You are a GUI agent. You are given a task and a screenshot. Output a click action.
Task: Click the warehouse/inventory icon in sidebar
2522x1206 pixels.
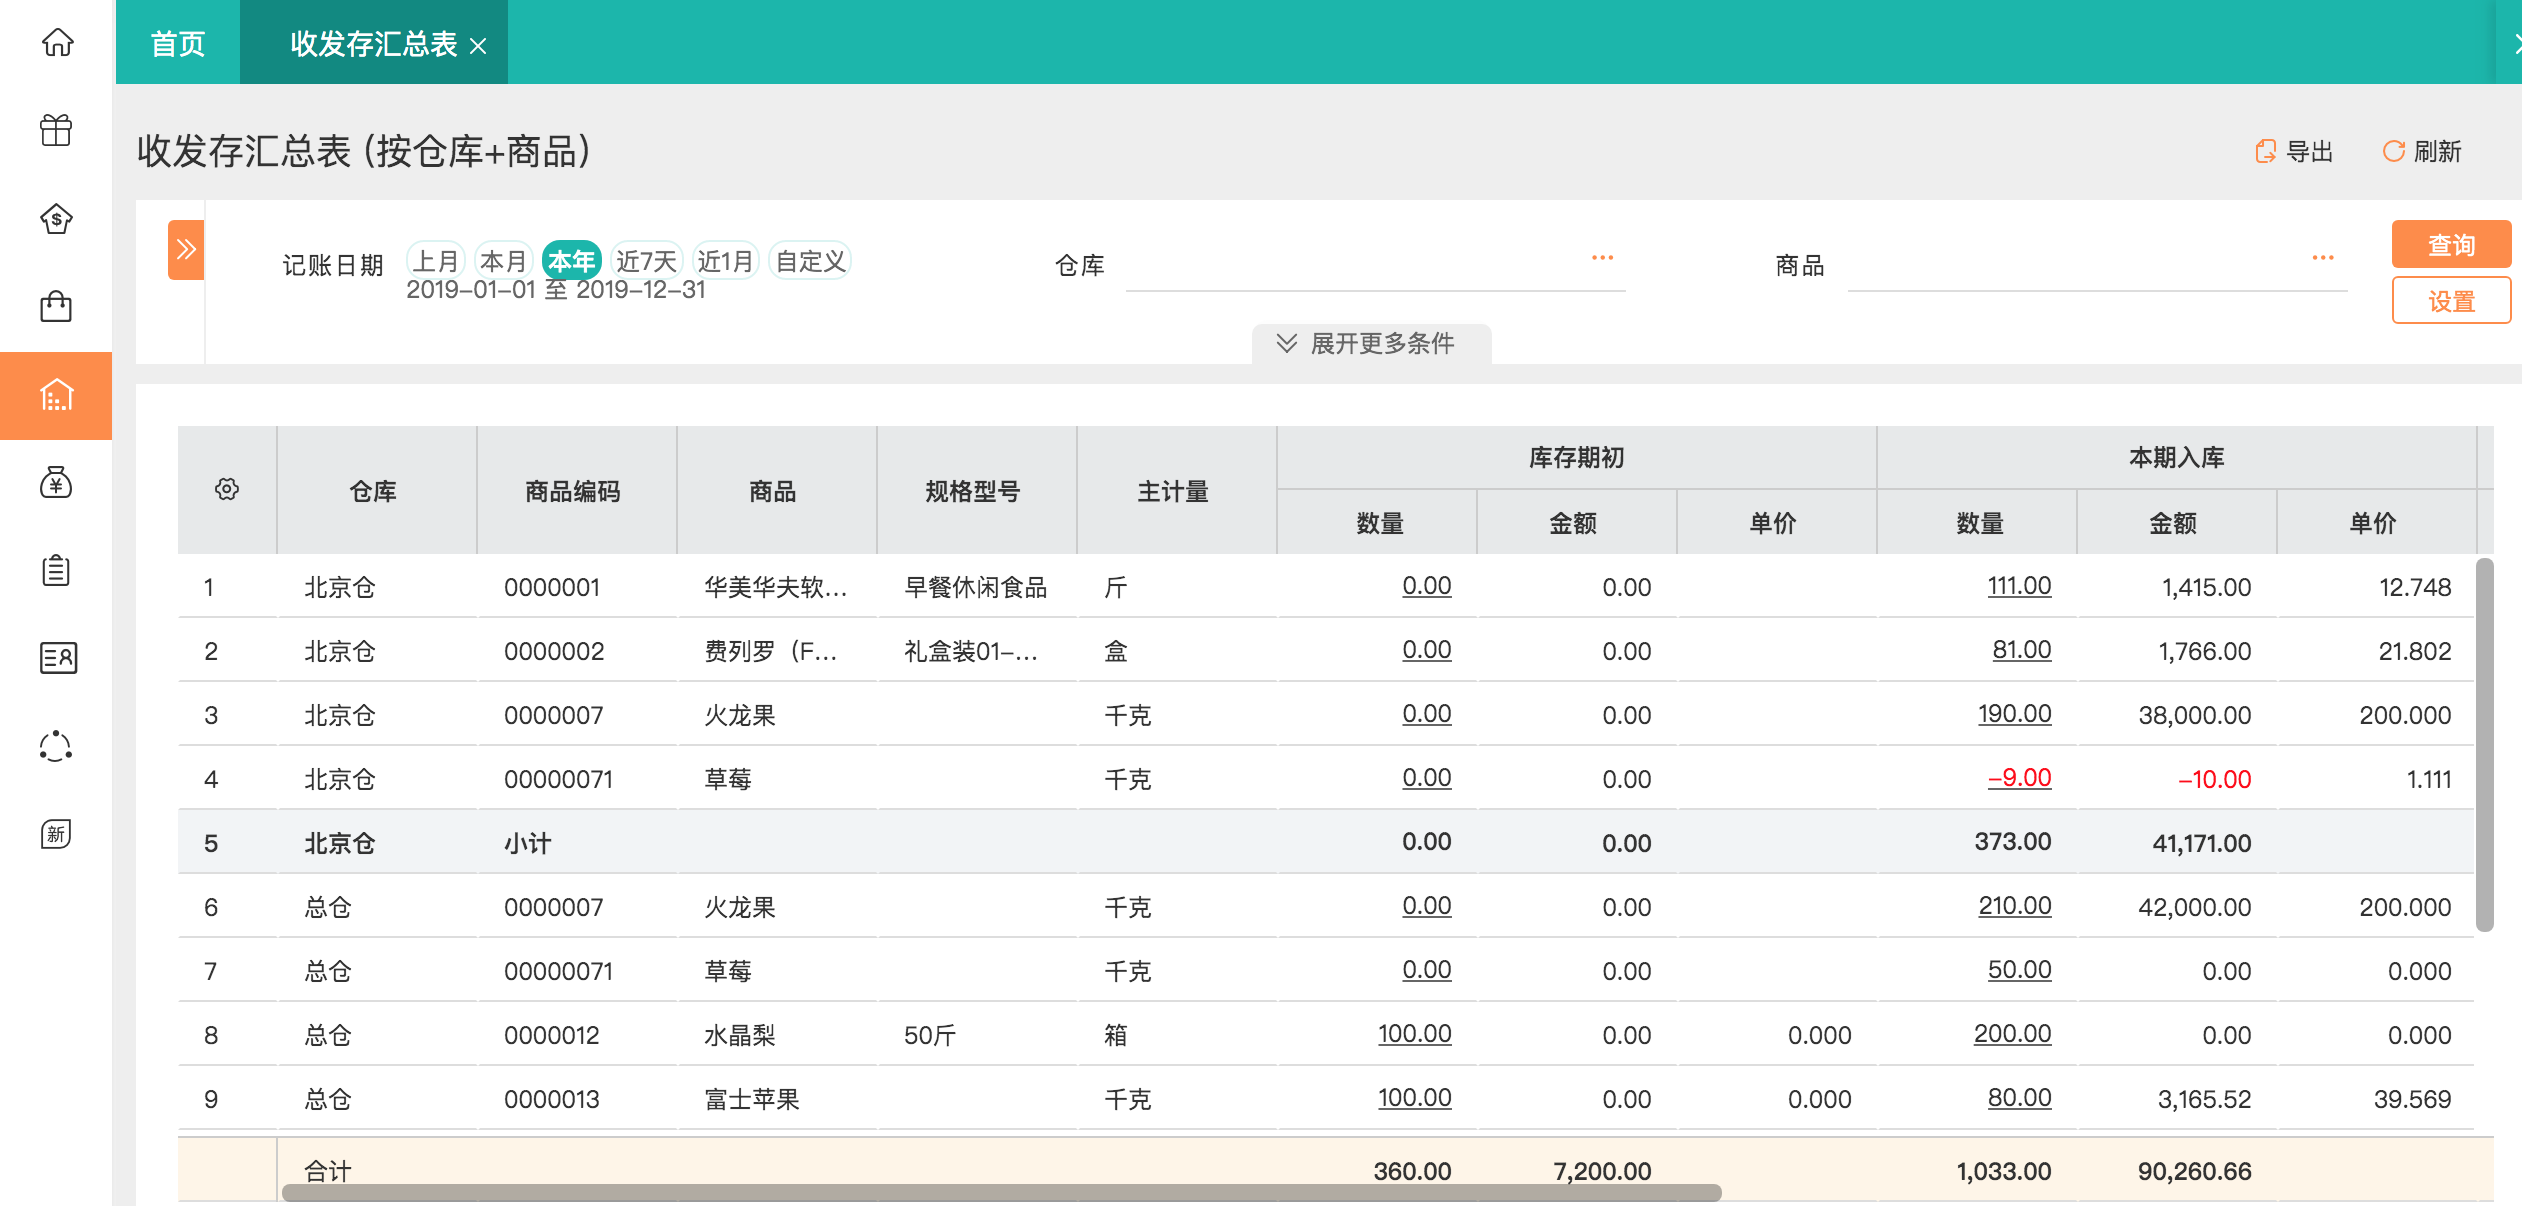(56, 396)
